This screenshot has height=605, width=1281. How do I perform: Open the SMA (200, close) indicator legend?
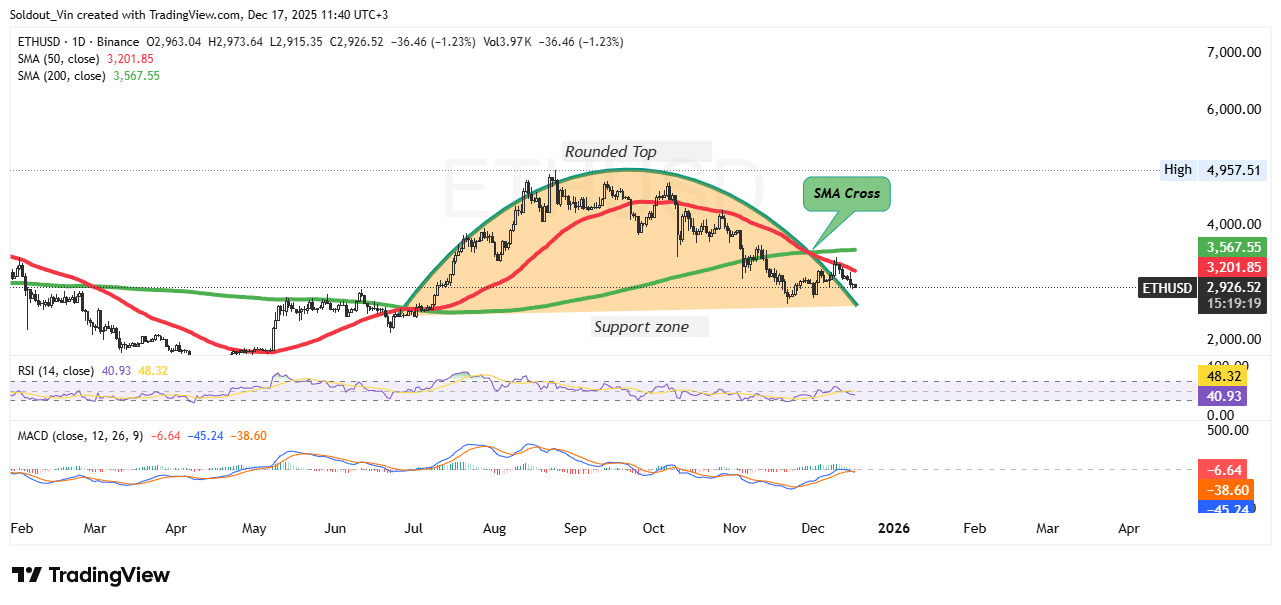click(x=62, y=76)
